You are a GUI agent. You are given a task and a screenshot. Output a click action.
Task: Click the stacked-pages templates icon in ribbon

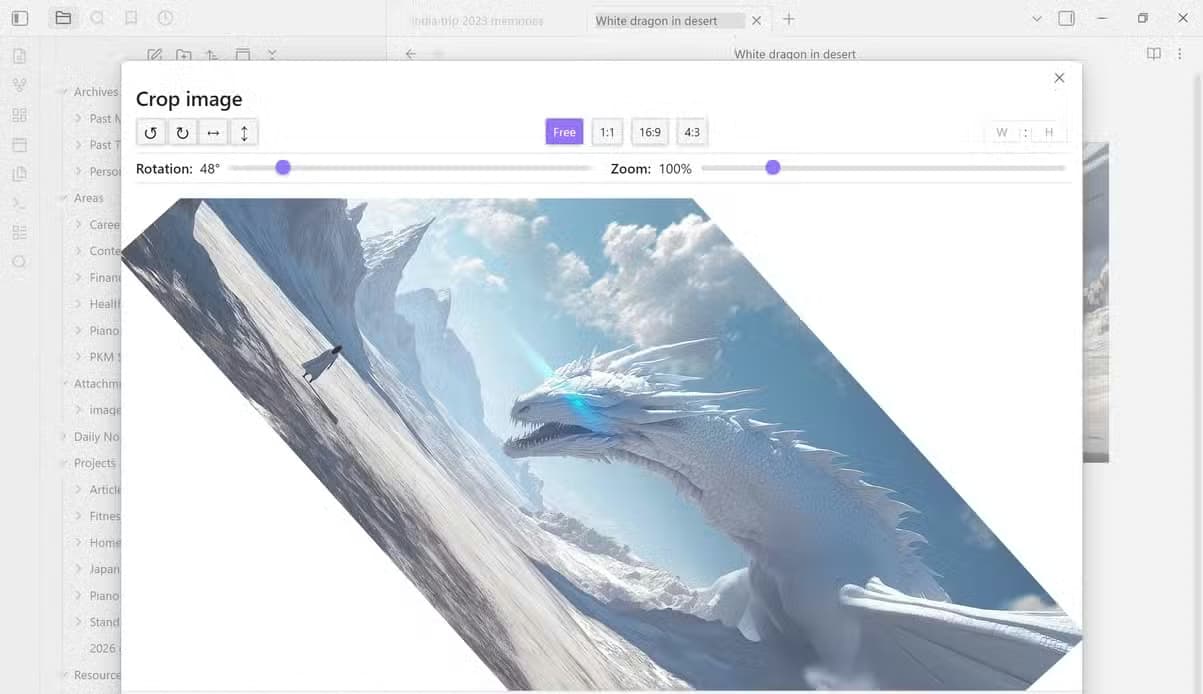point(19,174)
